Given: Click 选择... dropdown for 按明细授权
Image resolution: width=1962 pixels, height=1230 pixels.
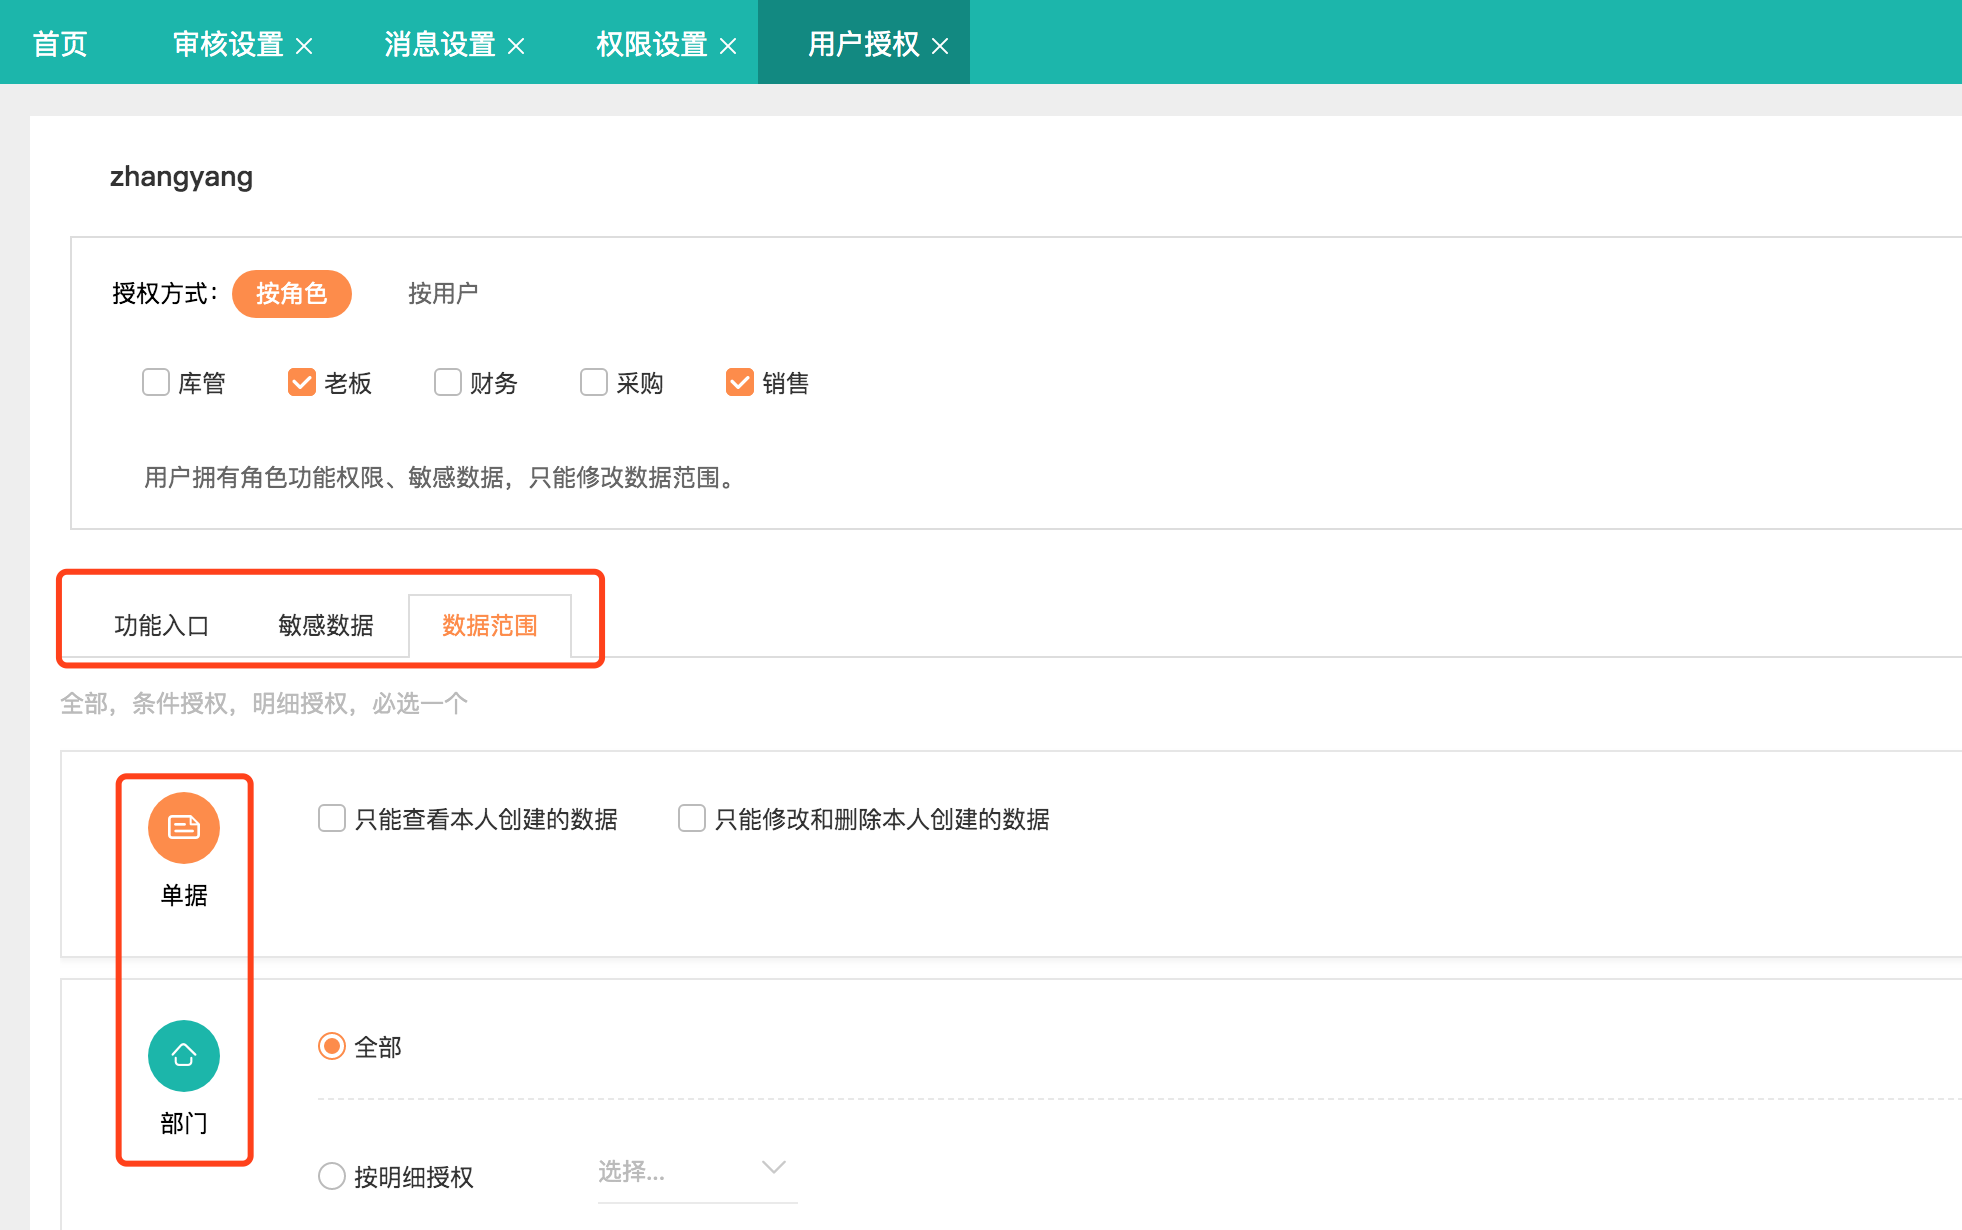Looking at the screenshot, I should coord(696,1168).
